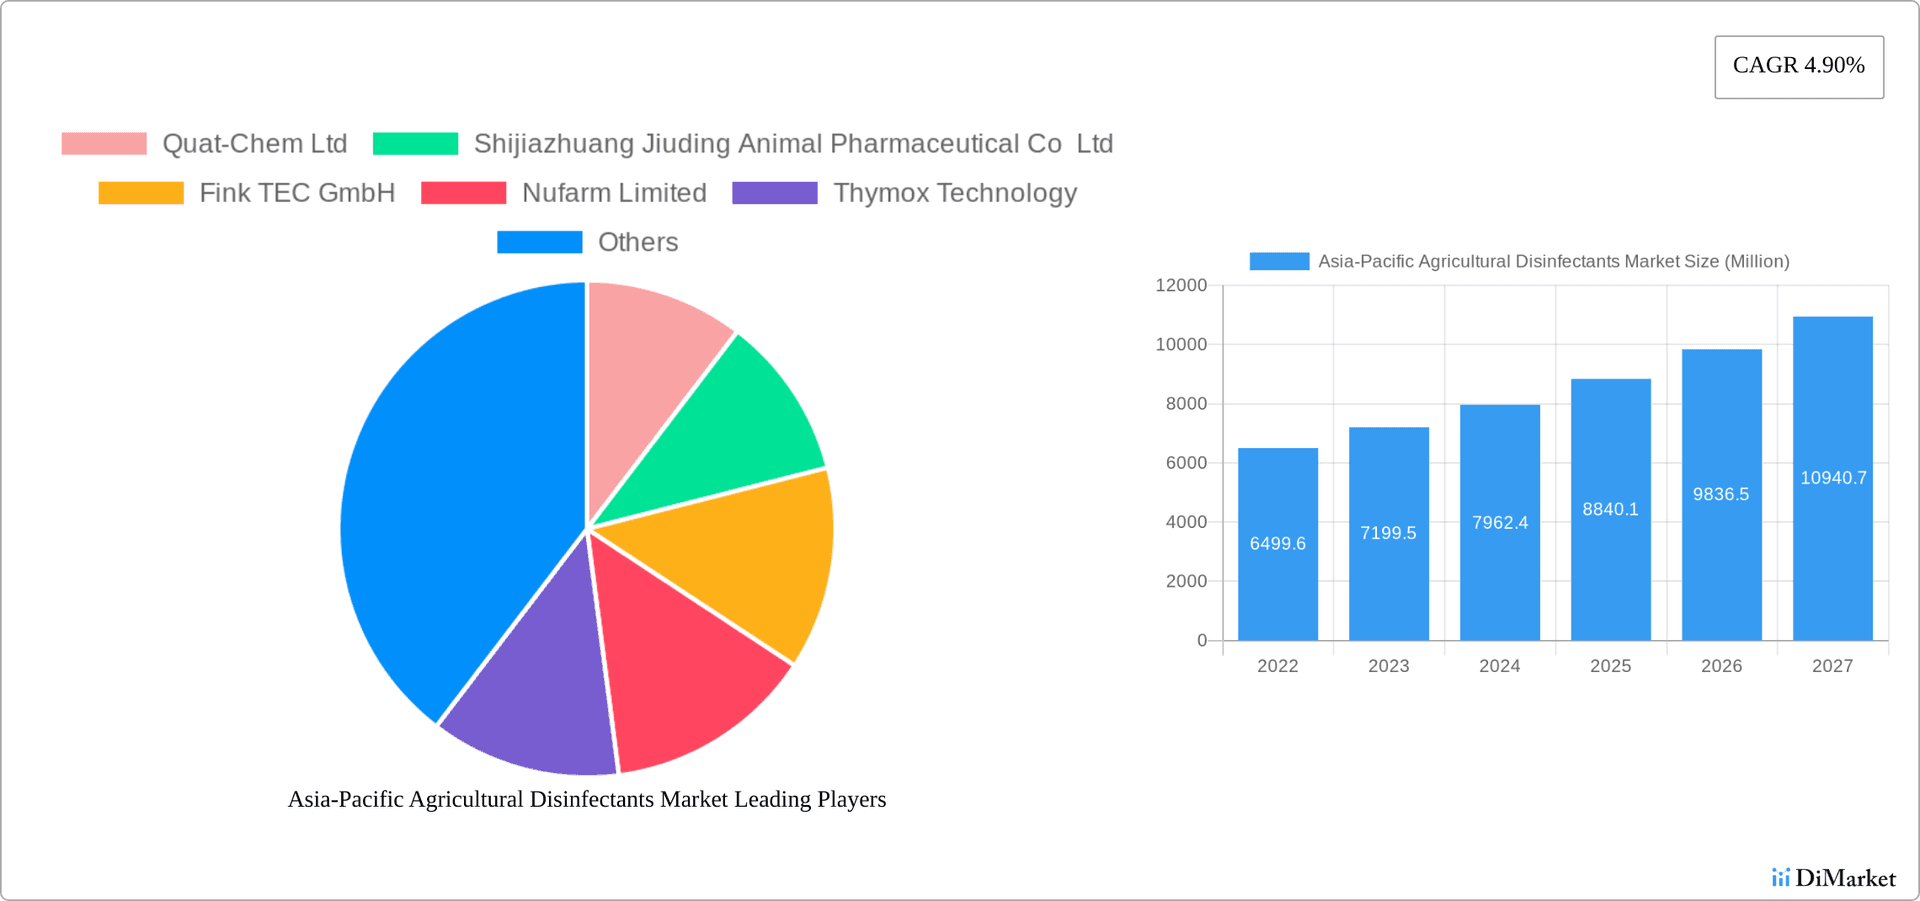Screen dimensions: 1920x901
Task: Toggle the Quat-Chem Ltd series visibility
Action: coord(255,142)
